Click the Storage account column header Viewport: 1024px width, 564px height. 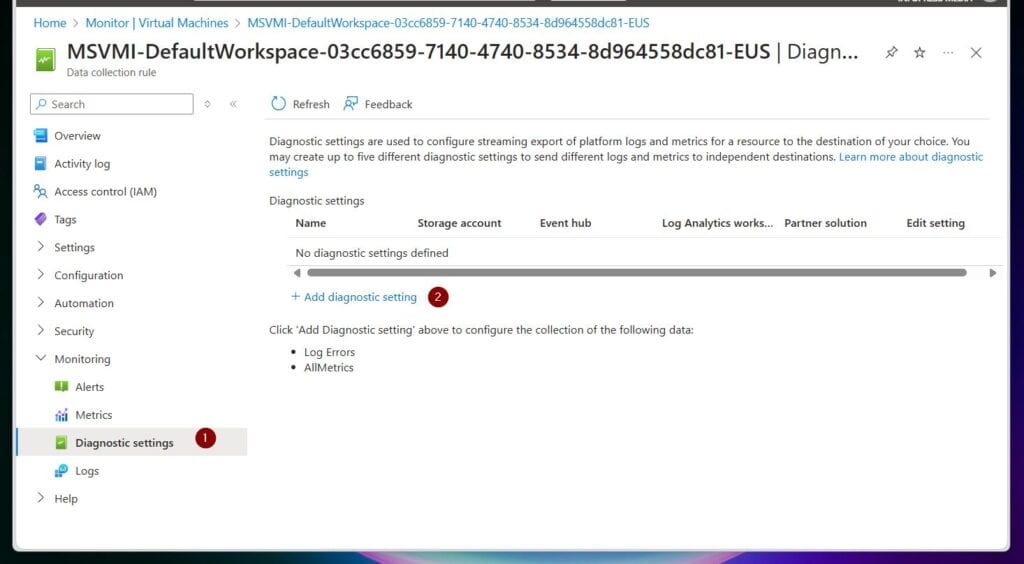(x=459, y=223)
